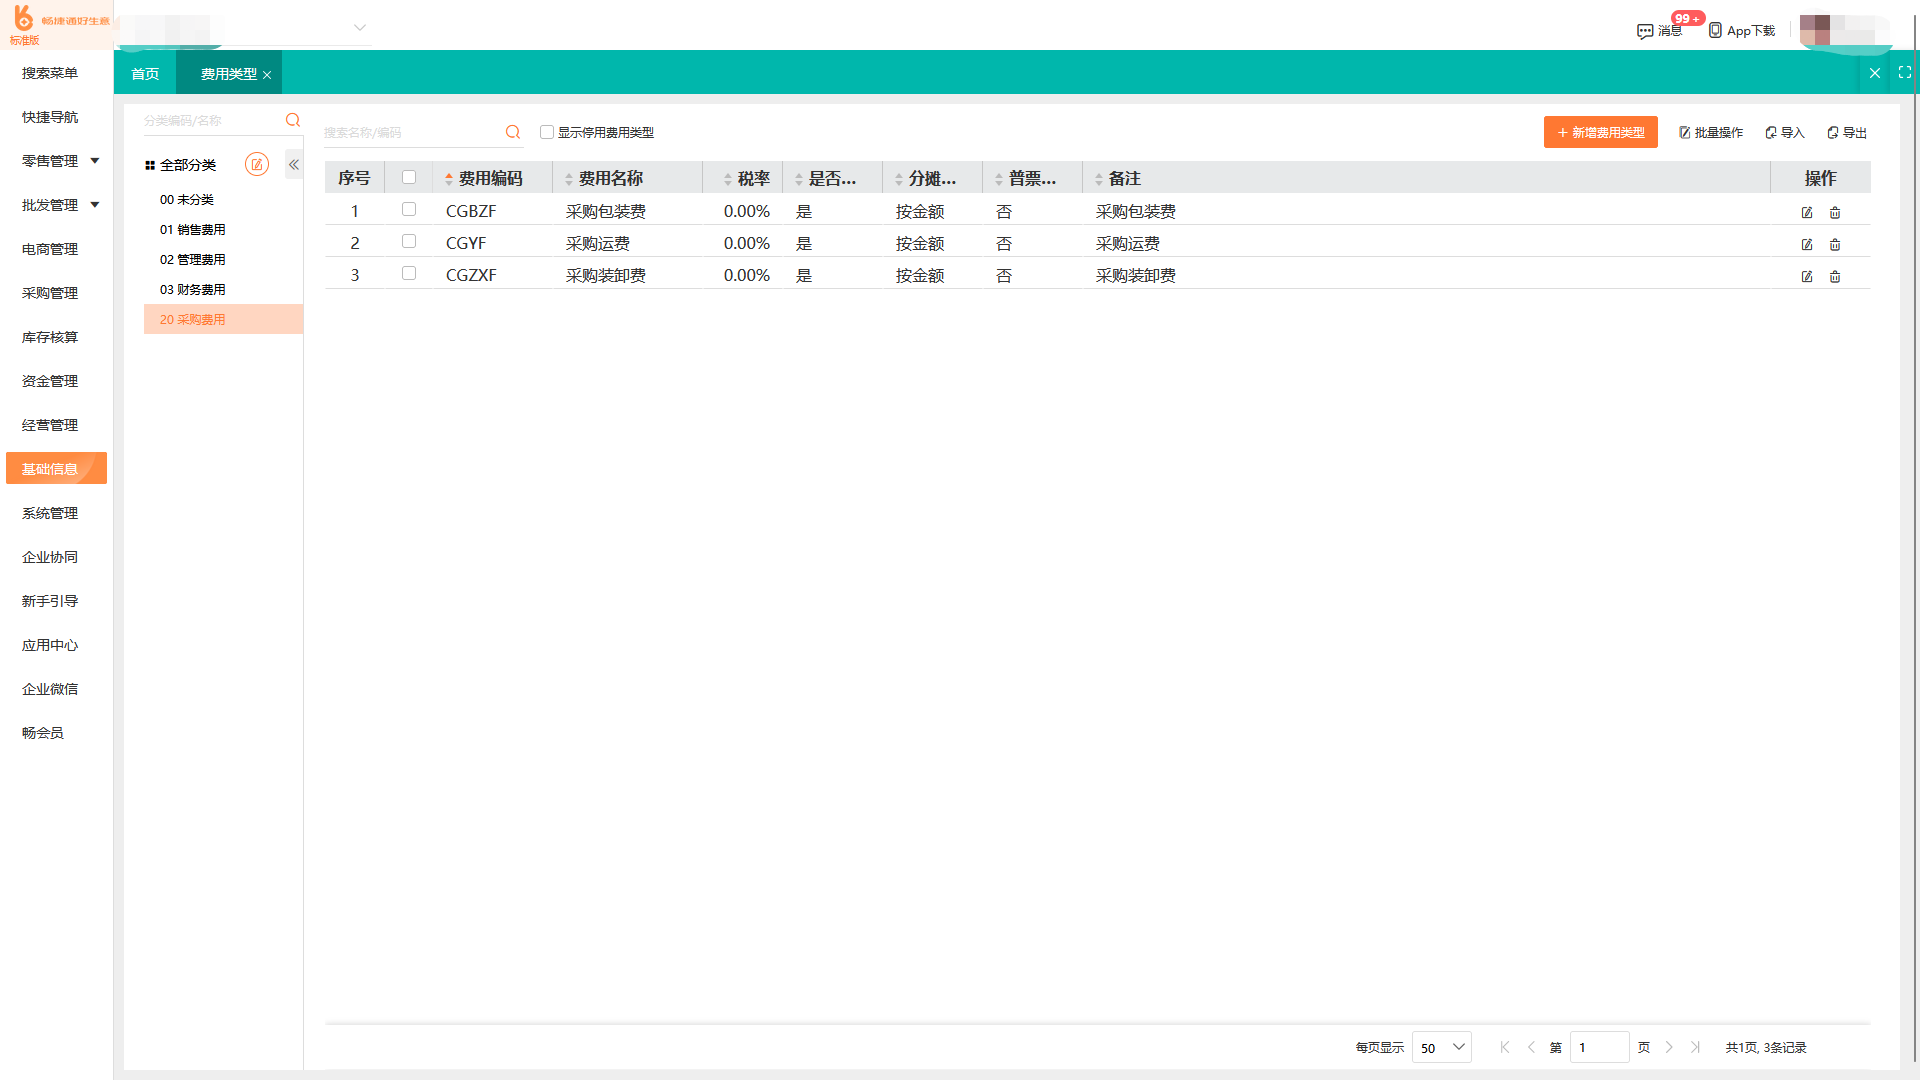The width and height of the screenshot is (1920, 1080).
Task: Select page size 50 dropdown
Action: 1440,1047
